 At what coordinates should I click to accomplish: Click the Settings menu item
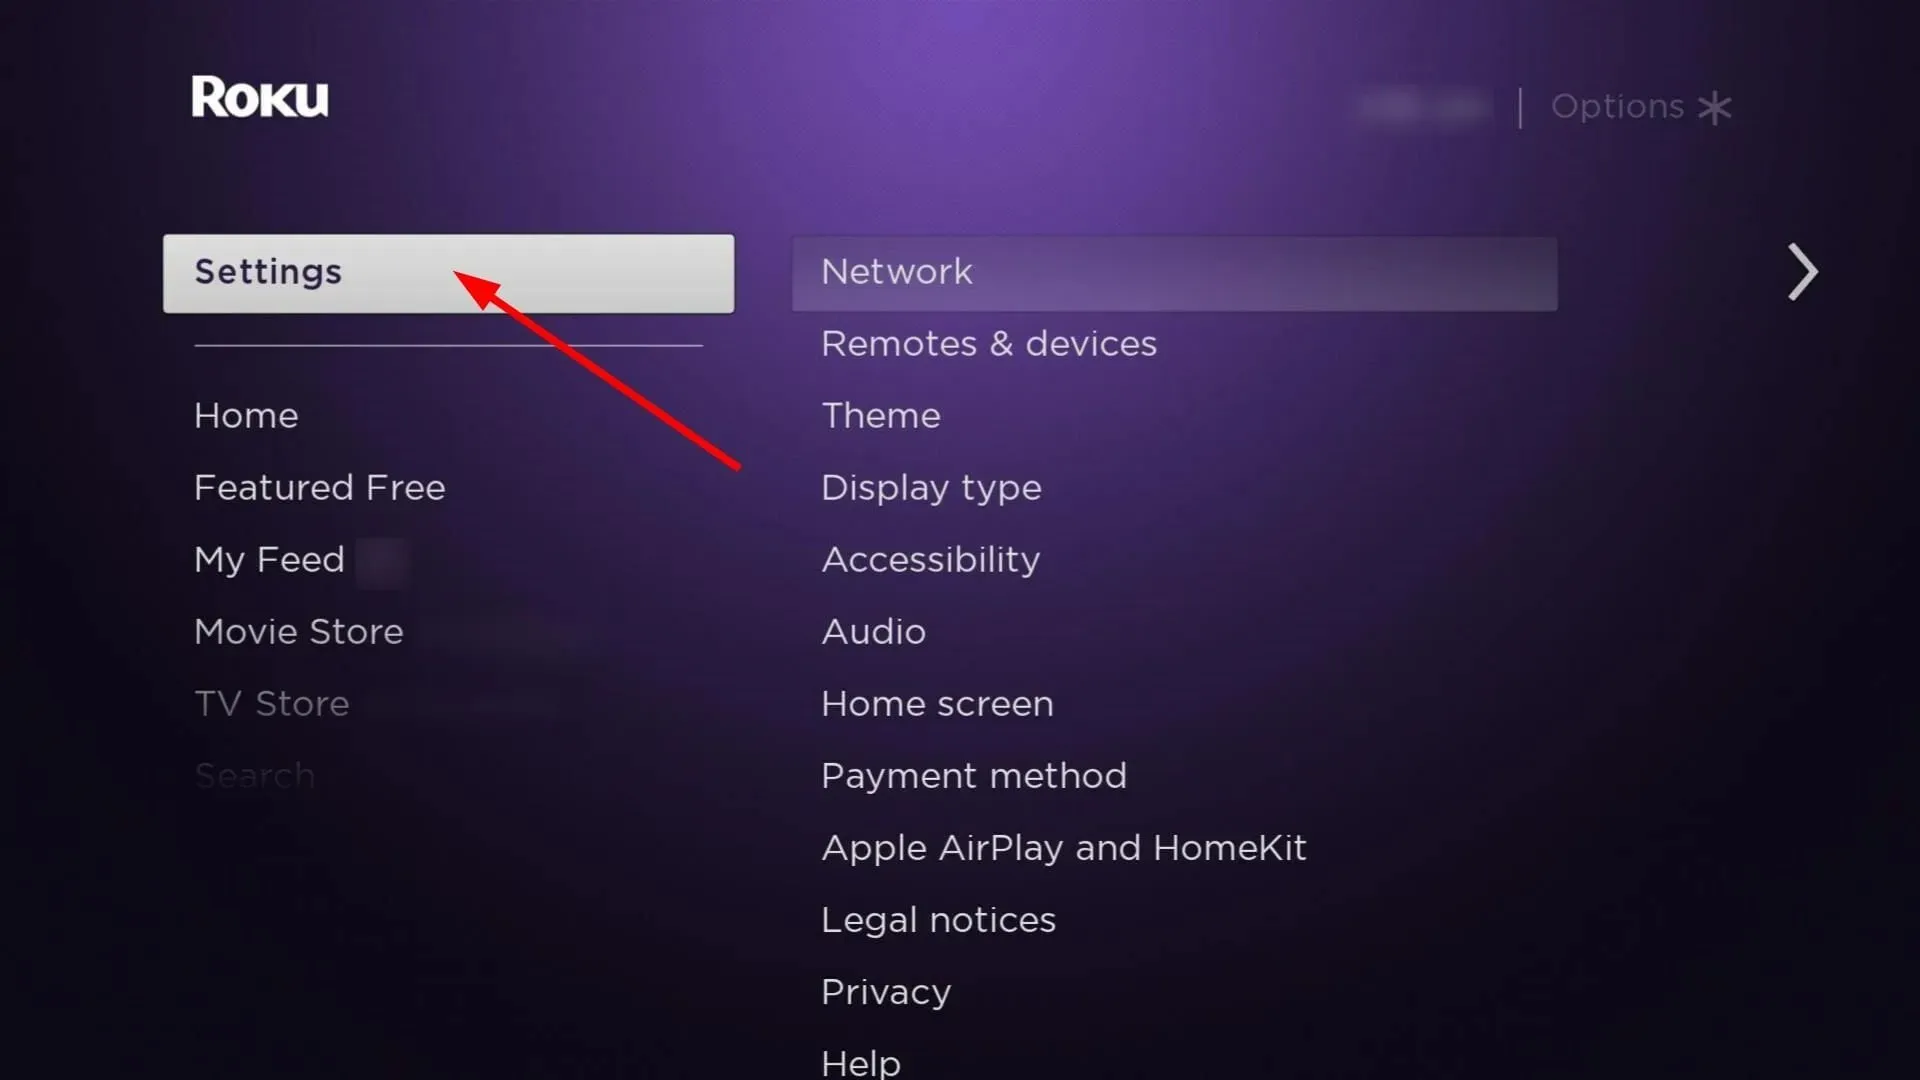tap(448, 272)
